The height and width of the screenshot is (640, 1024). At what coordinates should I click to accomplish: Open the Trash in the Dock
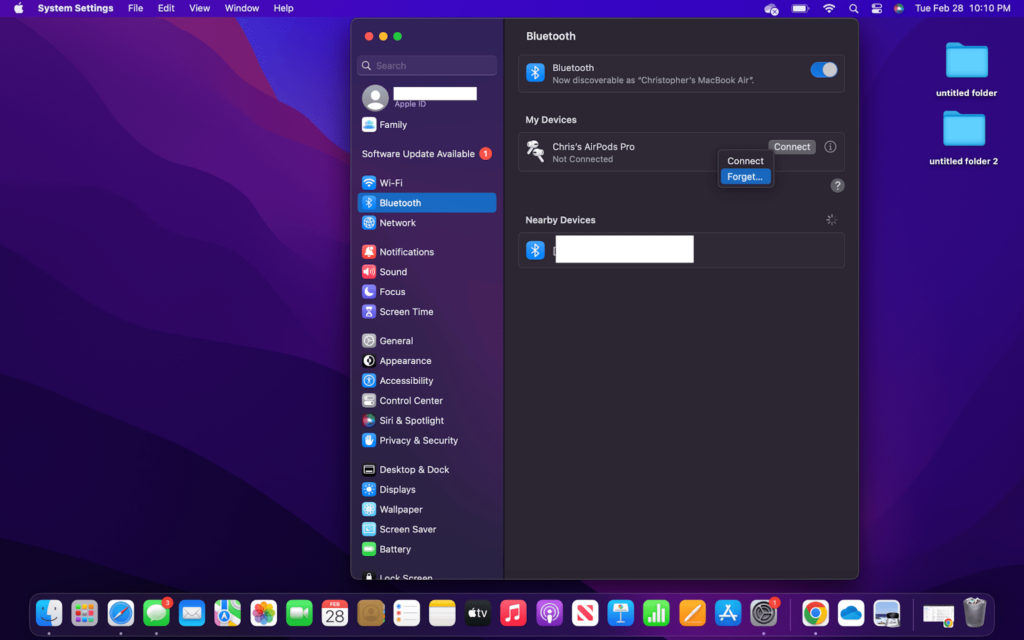coord(974,613)
